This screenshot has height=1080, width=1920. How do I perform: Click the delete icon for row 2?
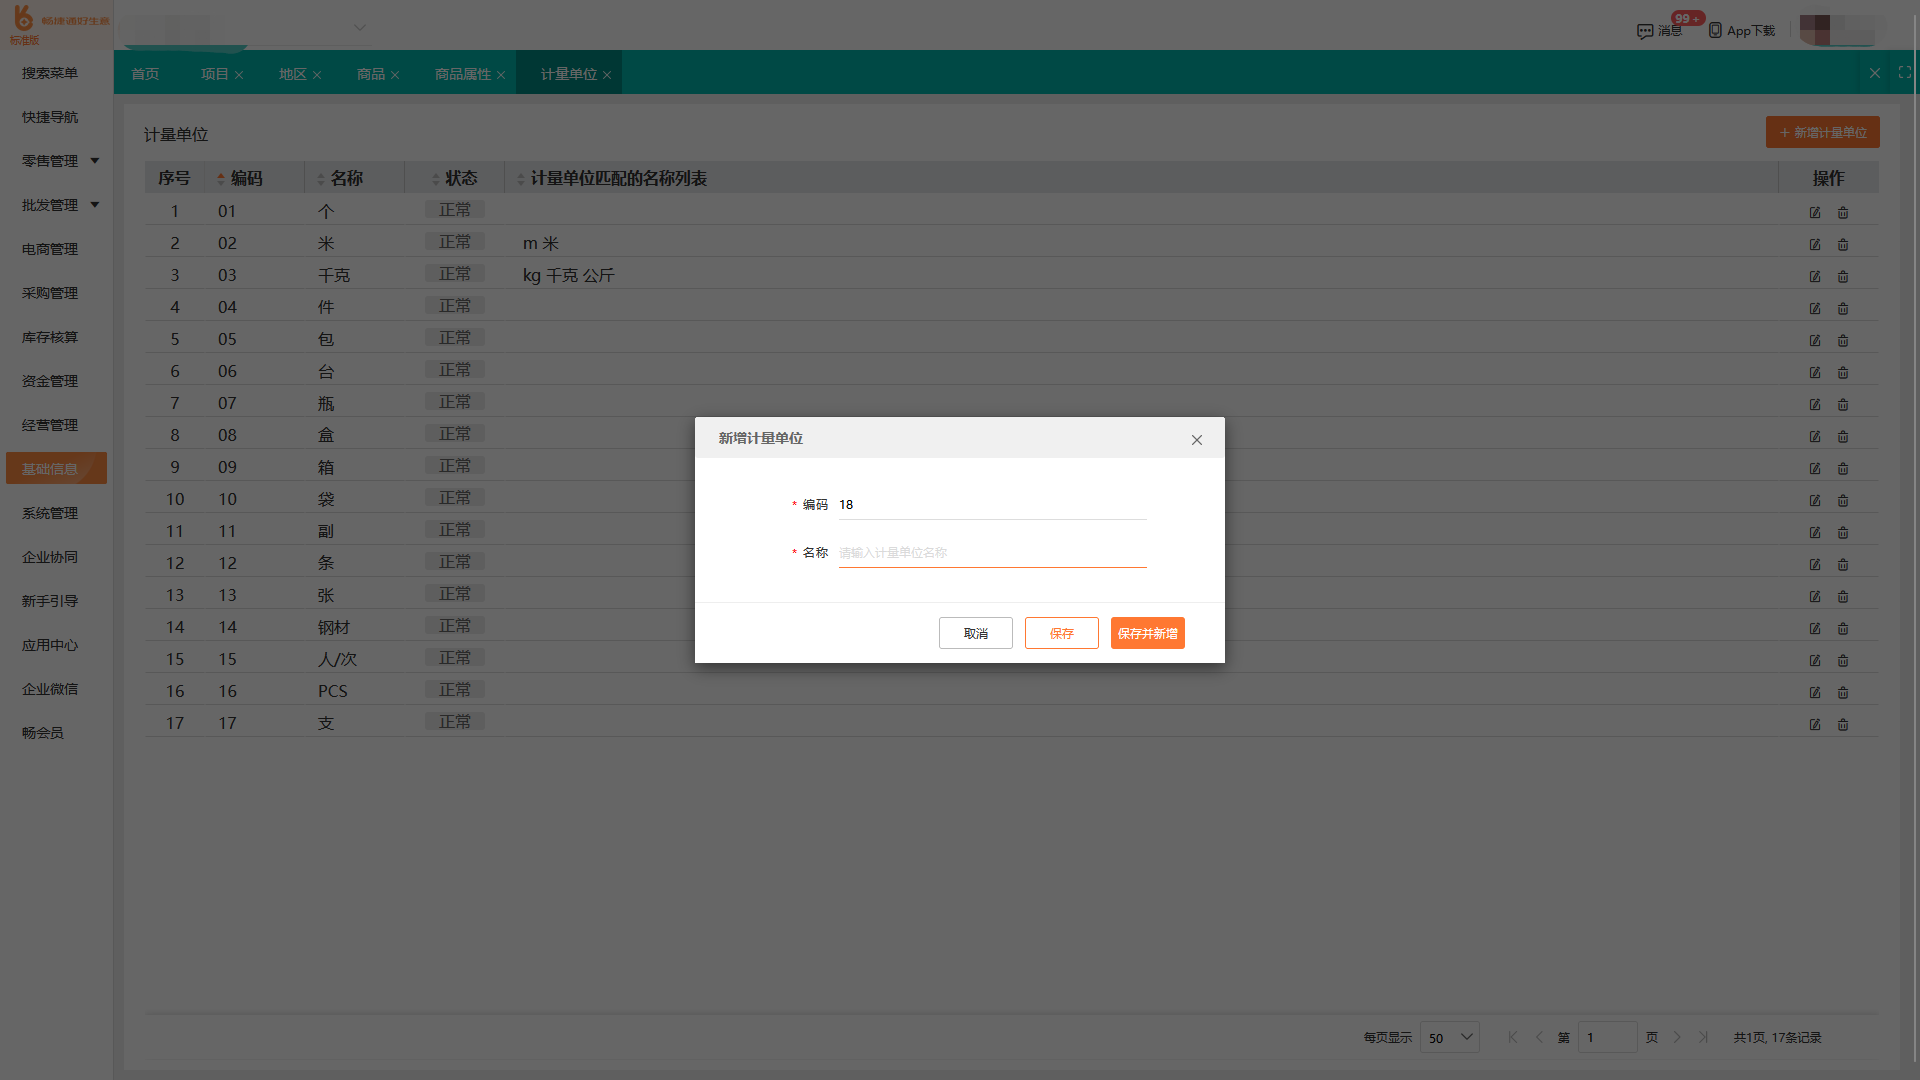1844,244
